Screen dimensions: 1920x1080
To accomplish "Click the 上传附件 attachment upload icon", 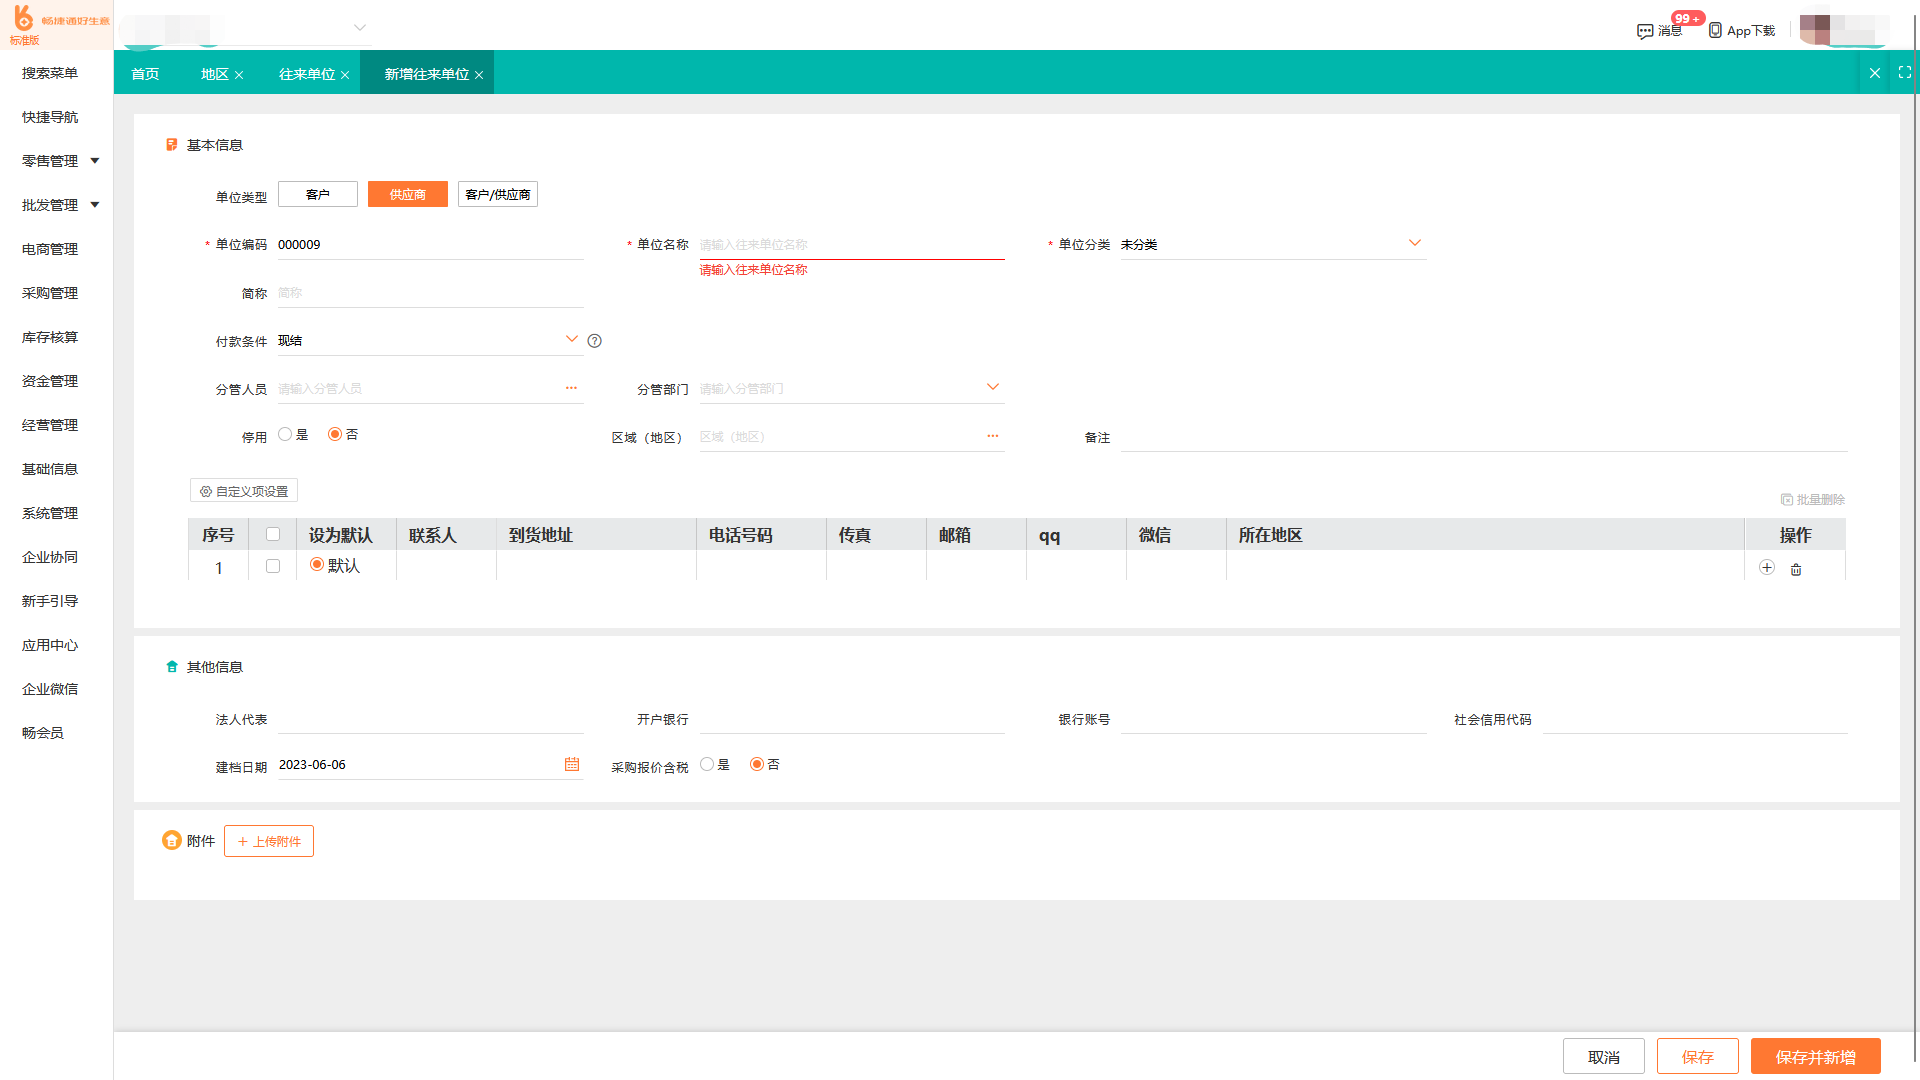I will tap(270, 841).
